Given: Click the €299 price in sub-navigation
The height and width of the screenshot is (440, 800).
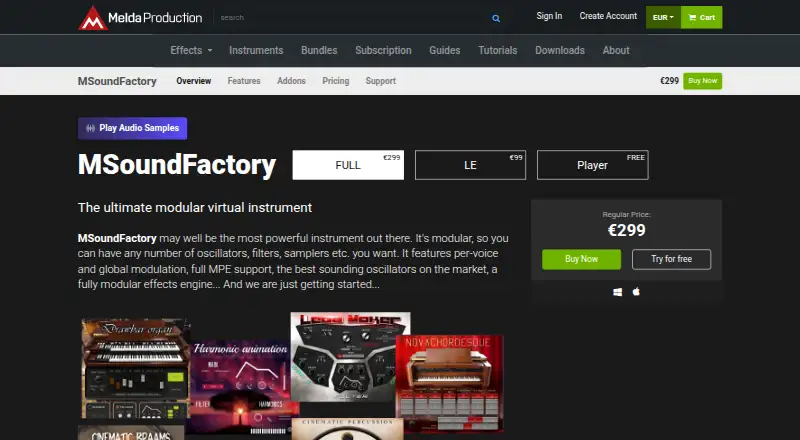Looking at the screenshot, I should click(x=669, y=81).
